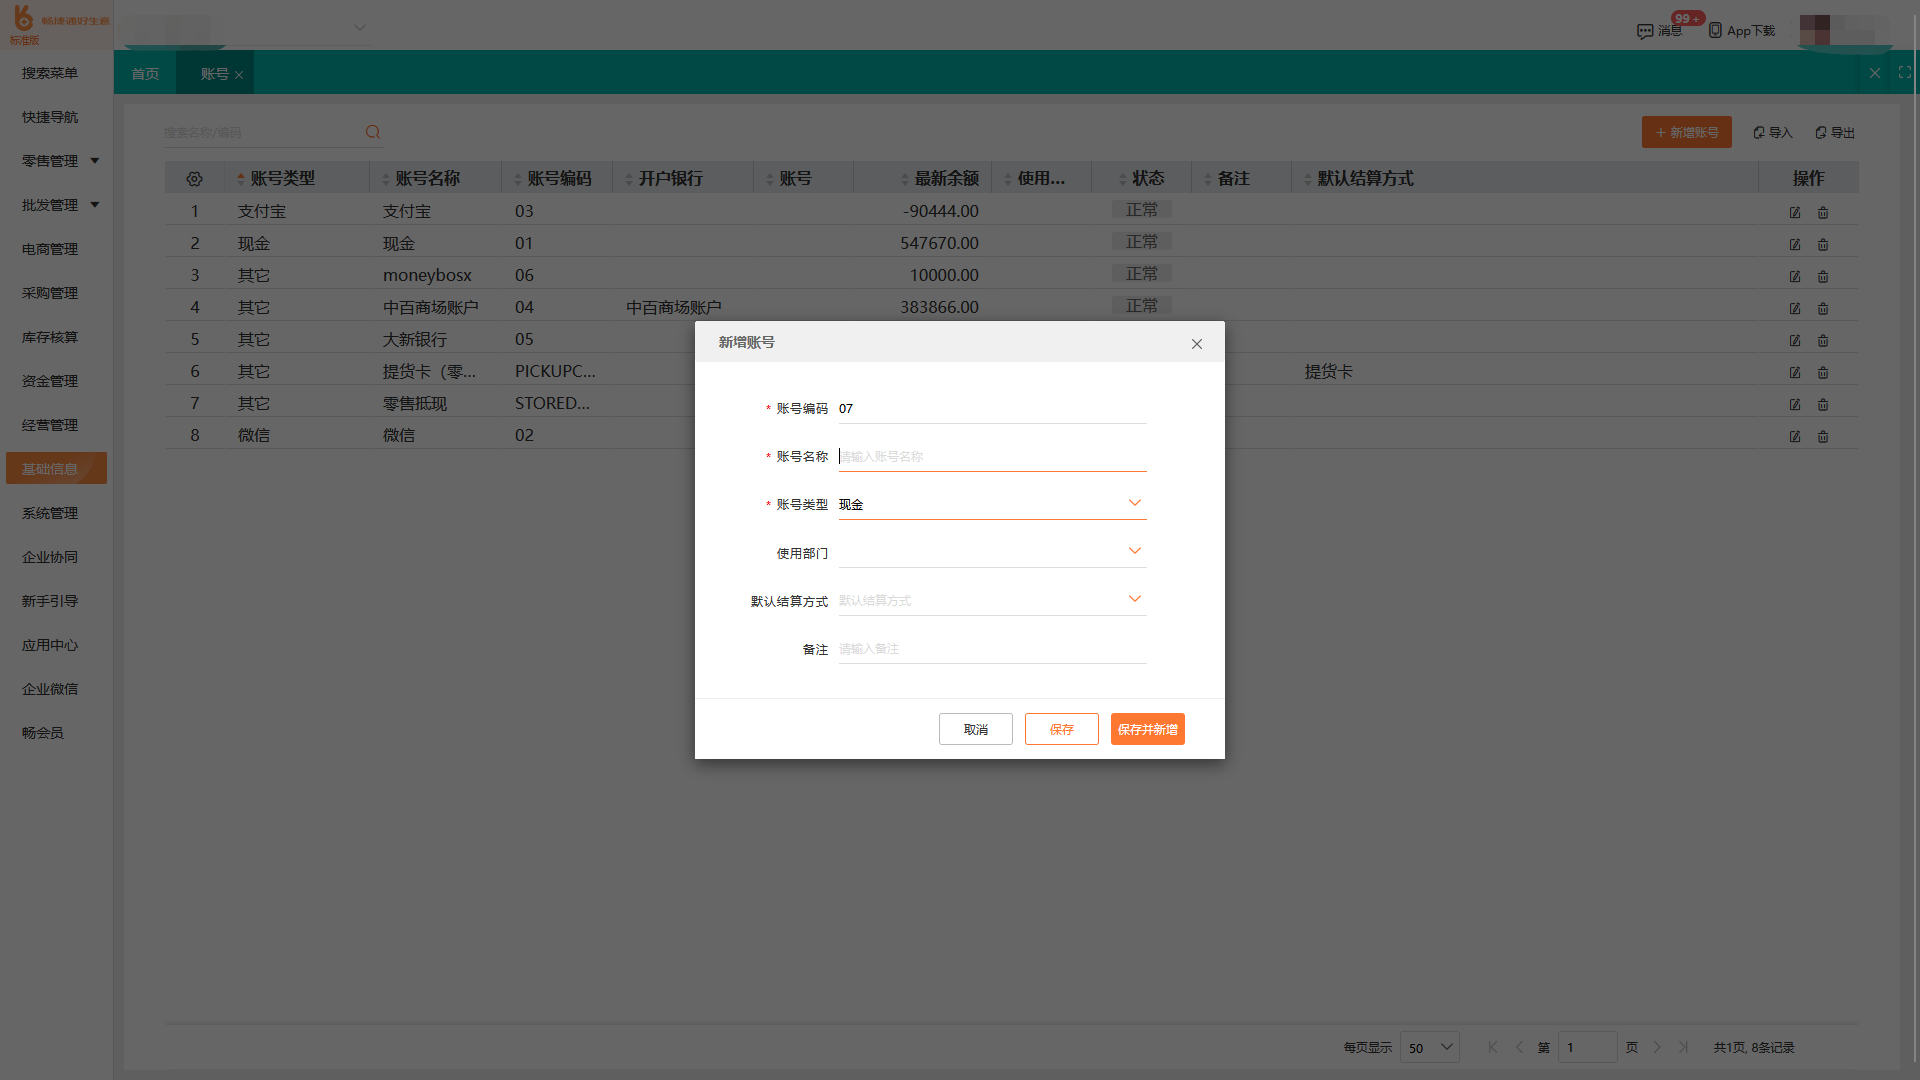The height and width of the screenshot is (1080, 1920).
Task: Click the 取消 button in the dialog
Action: (976, 729)
